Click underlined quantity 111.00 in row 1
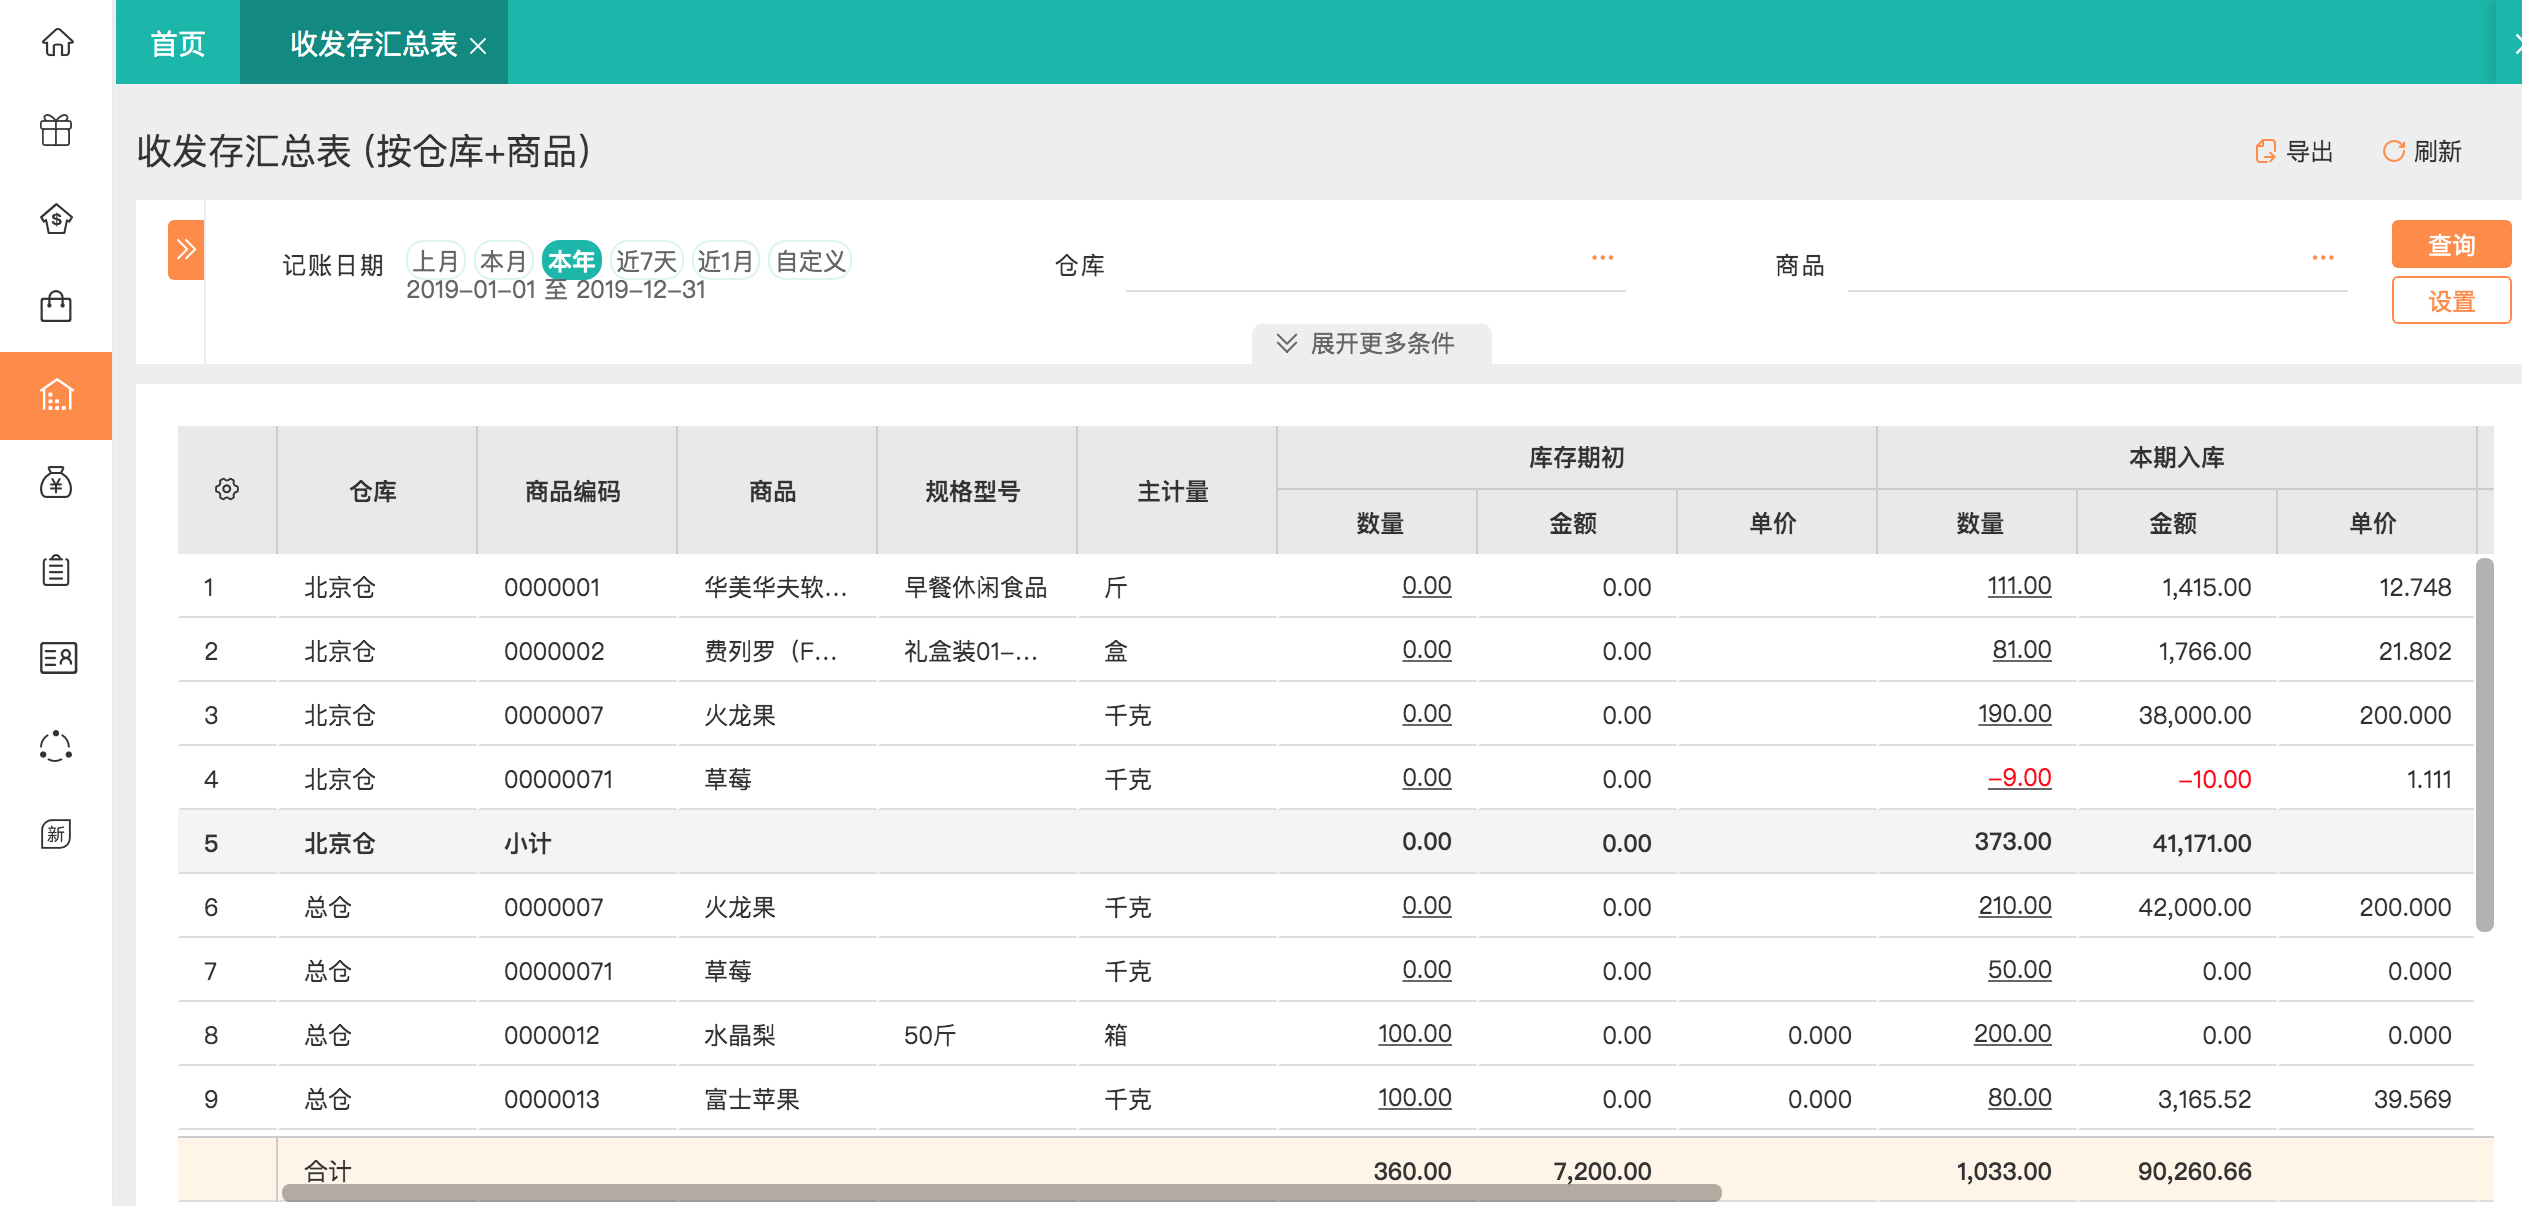Screen dimensions: 2522x1206 pos(2019,585)
